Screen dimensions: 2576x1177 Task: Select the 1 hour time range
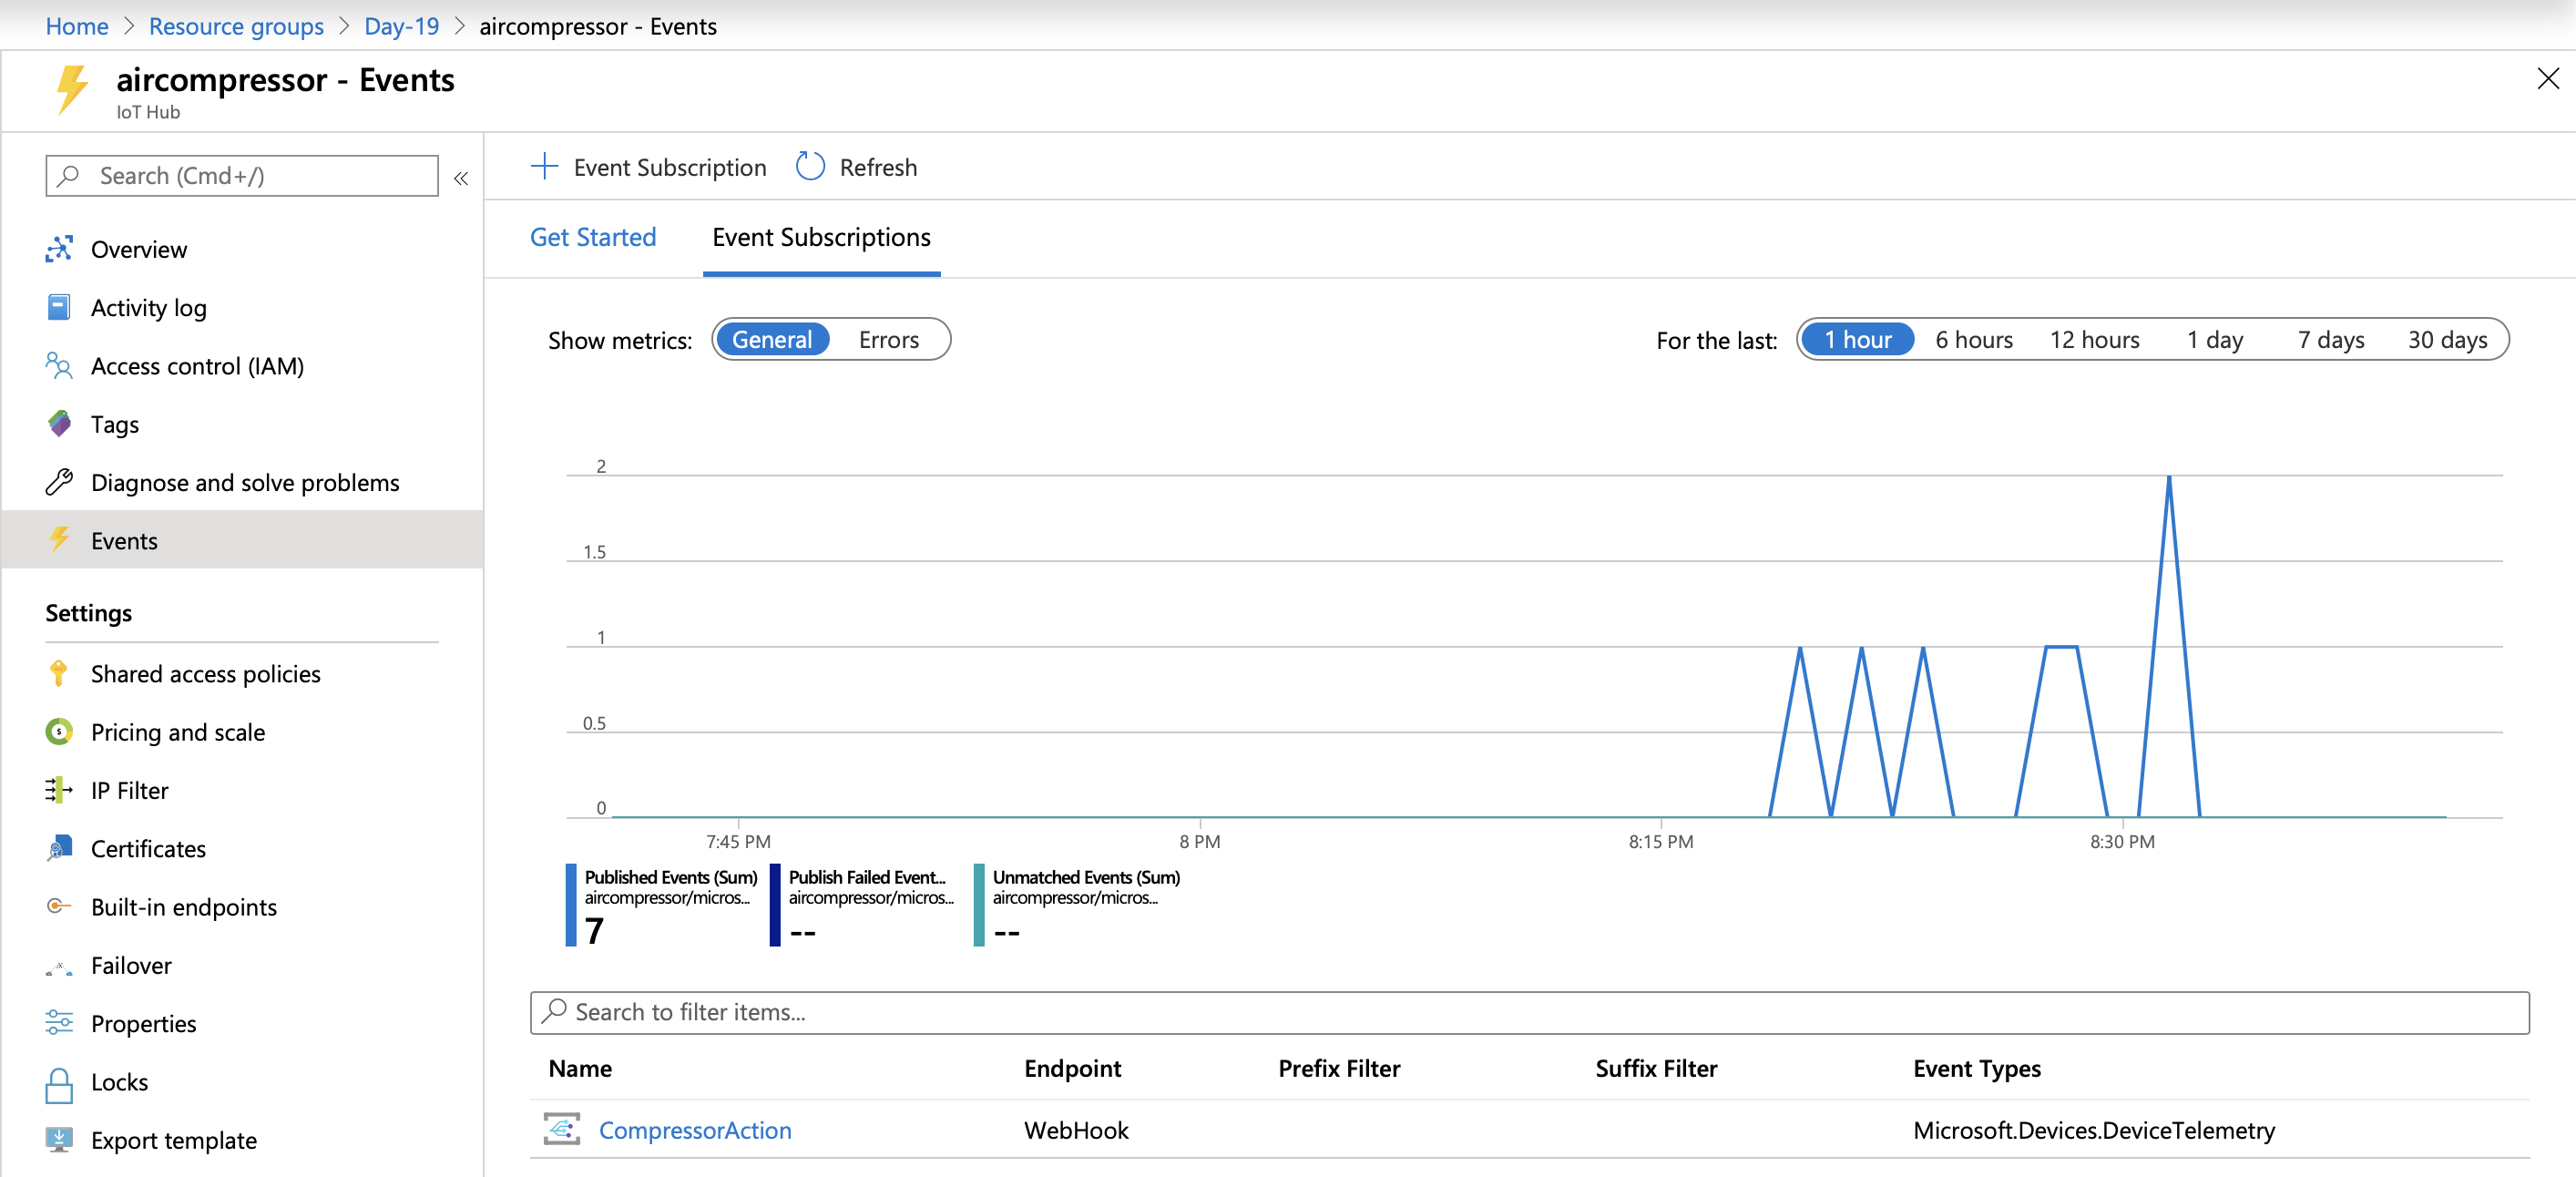1858,339
